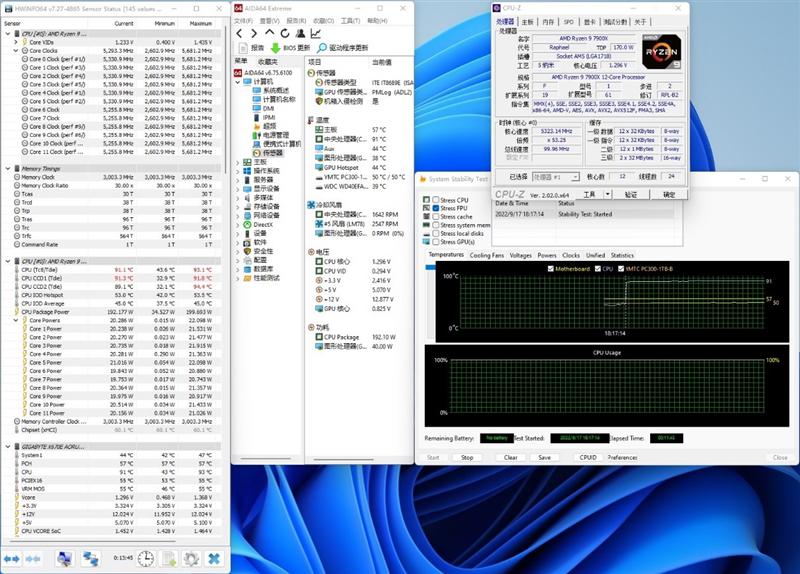Screen dimensions: 800x574
Task: Enable the Stress CPU checkbox
Action: [435, 200]
